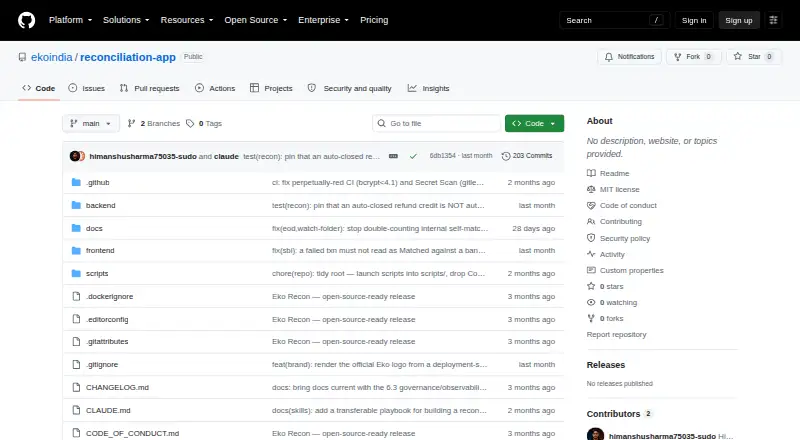Click the green check commit status icon
The height and width of the screenshot is (440, 800).
coord(413,156)
